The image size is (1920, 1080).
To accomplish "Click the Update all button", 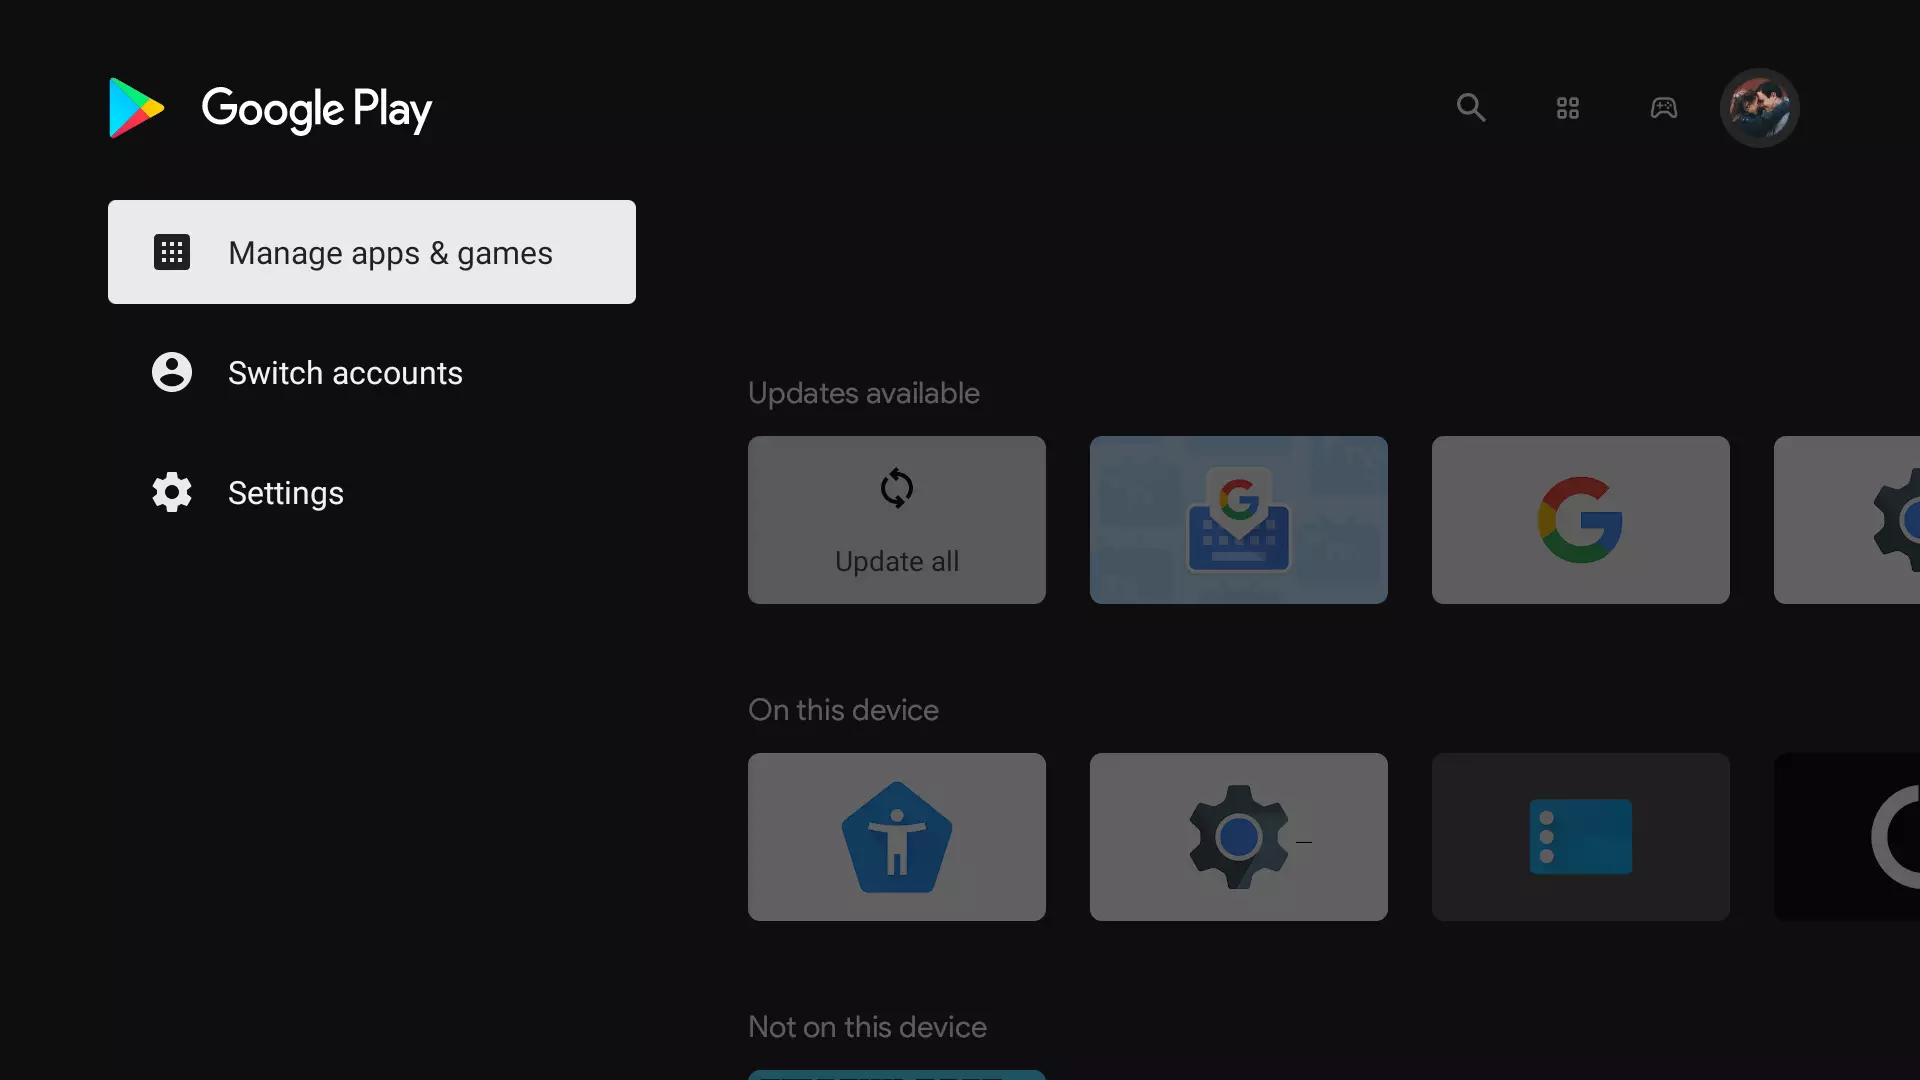I will [897, 520].
